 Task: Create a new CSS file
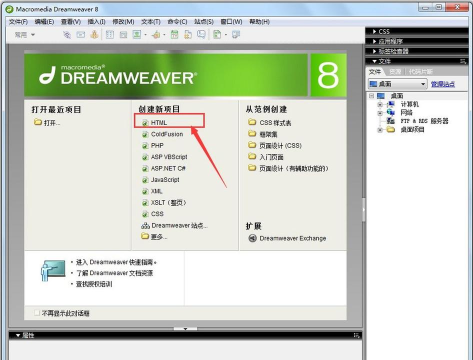click(x=157, y=214)
